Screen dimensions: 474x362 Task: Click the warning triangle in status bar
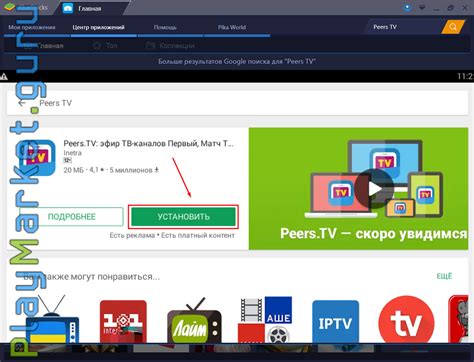[x=4, y=77]
